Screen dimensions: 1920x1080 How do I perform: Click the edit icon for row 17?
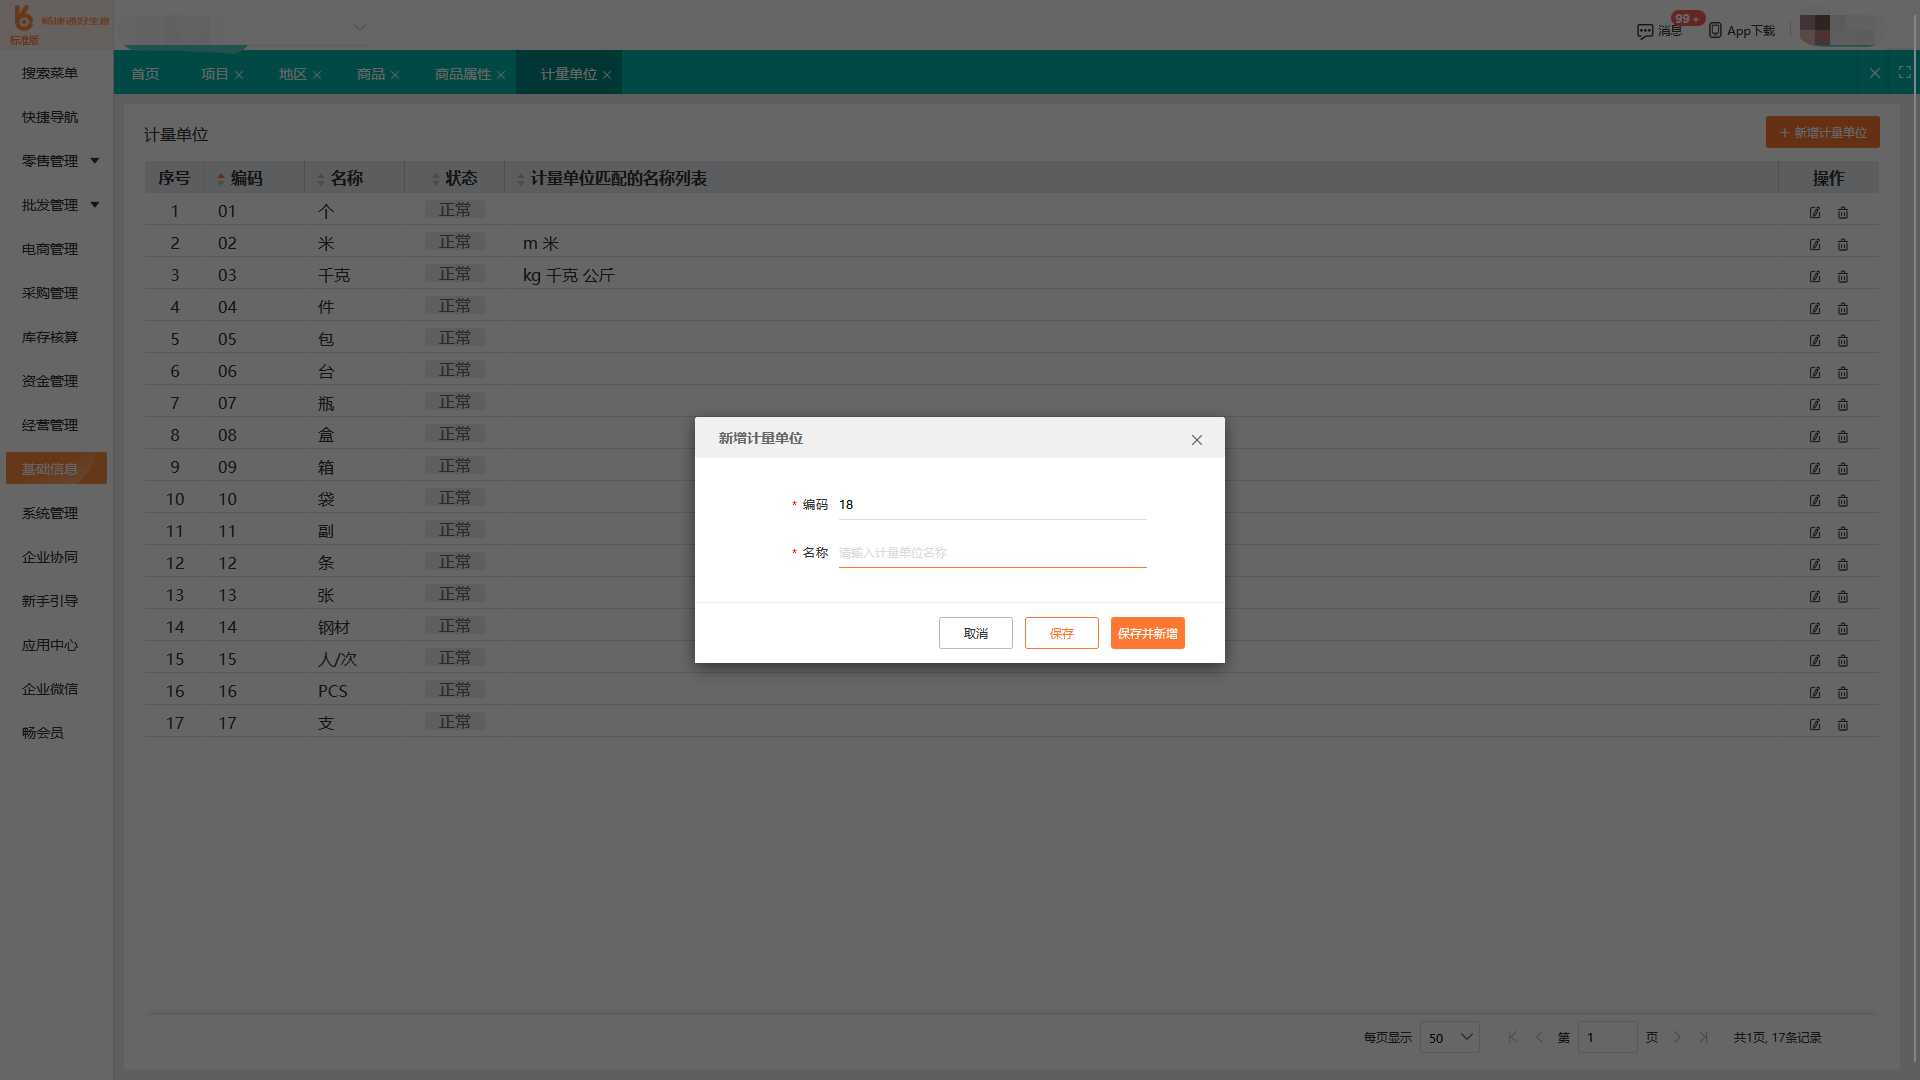[1815, 723]
